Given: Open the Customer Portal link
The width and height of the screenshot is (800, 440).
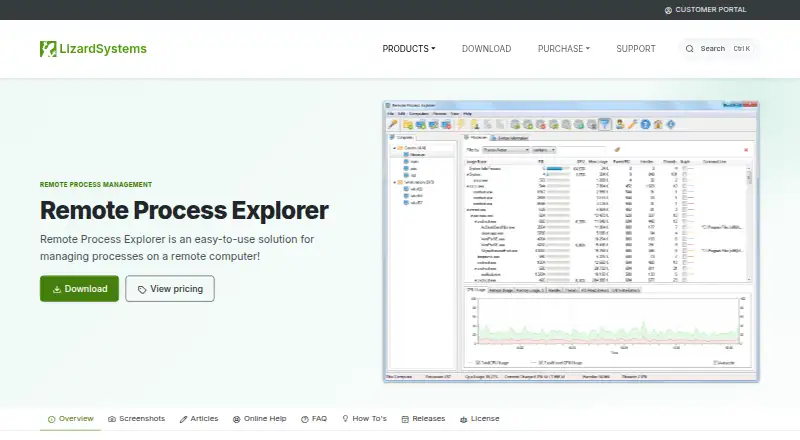Looking at the screenshot, I should point(705,10).
